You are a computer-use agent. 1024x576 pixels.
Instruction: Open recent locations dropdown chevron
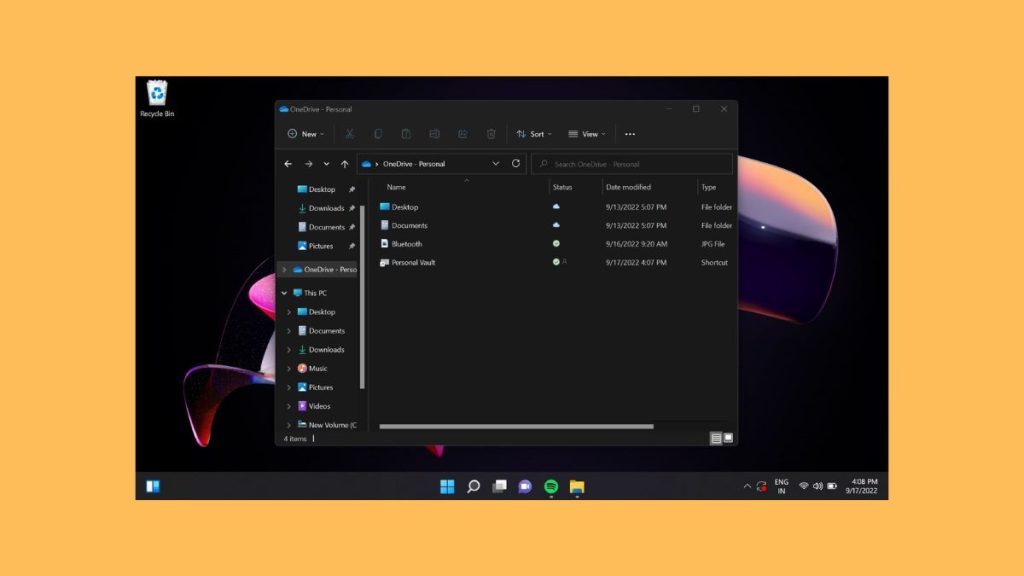(327, 164)
